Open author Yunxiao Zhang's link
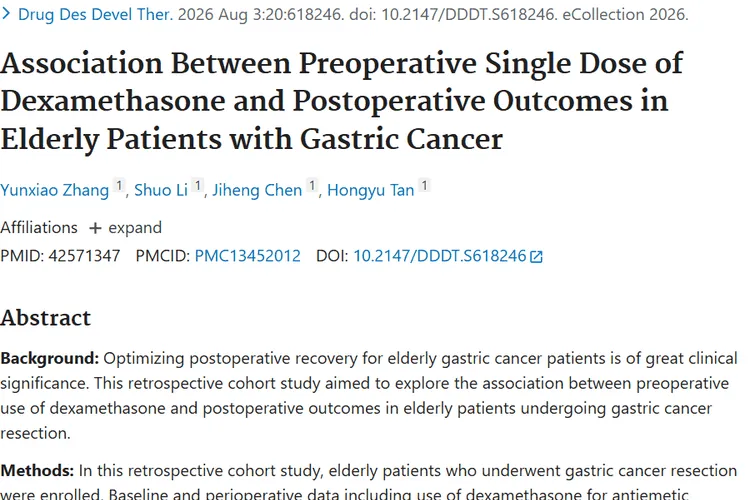This screenshot has height=500, width=750. [55, 190]
